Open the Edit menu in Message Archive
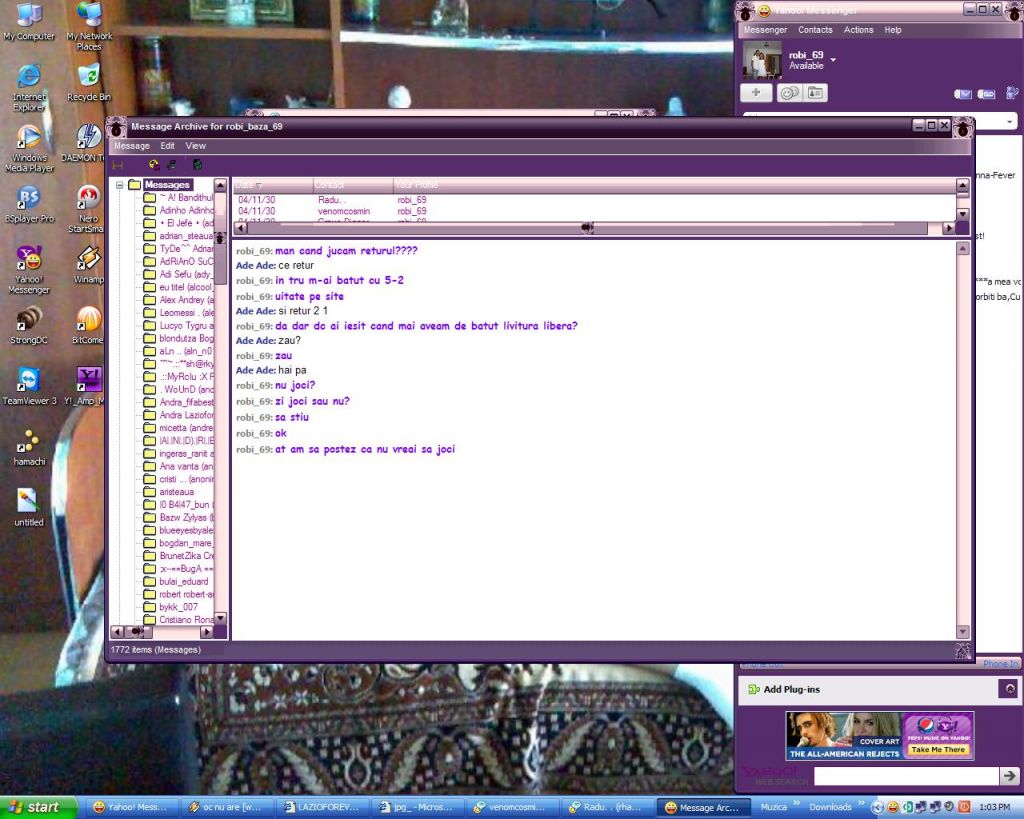1024x819 pixels. (167, 146)
